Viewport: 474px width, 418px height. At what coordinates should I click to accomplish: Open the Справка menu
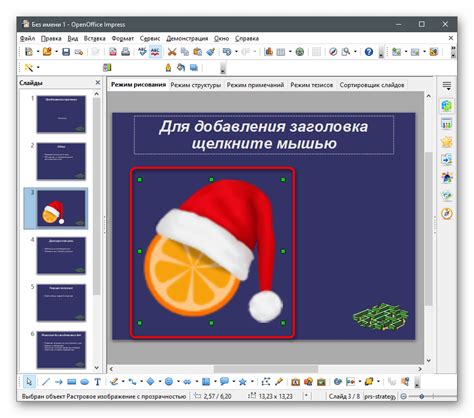247,38
